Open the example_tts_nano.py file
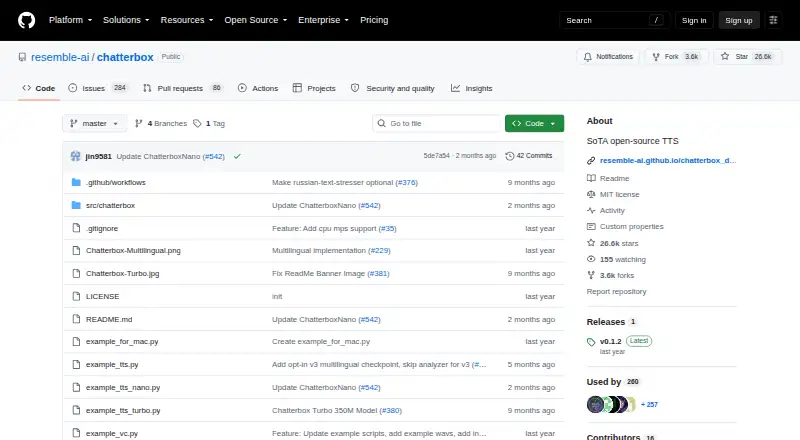The height and width of the screenshot is (440, 800). coord(123,387)
